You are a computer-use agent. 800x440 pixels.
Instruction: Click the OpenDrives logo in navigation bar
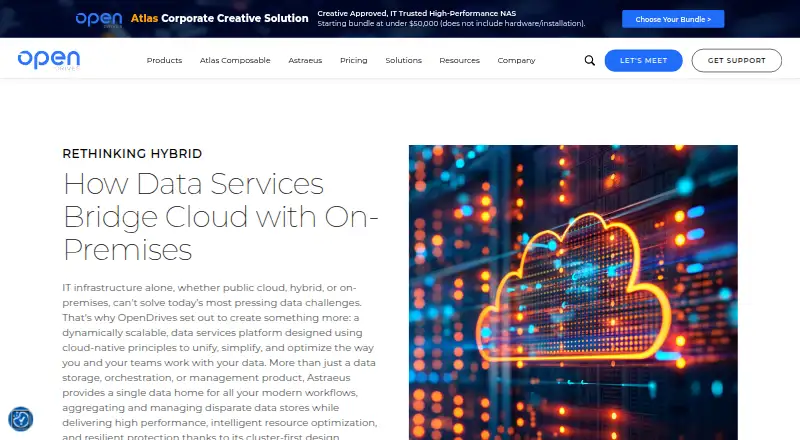49,60
